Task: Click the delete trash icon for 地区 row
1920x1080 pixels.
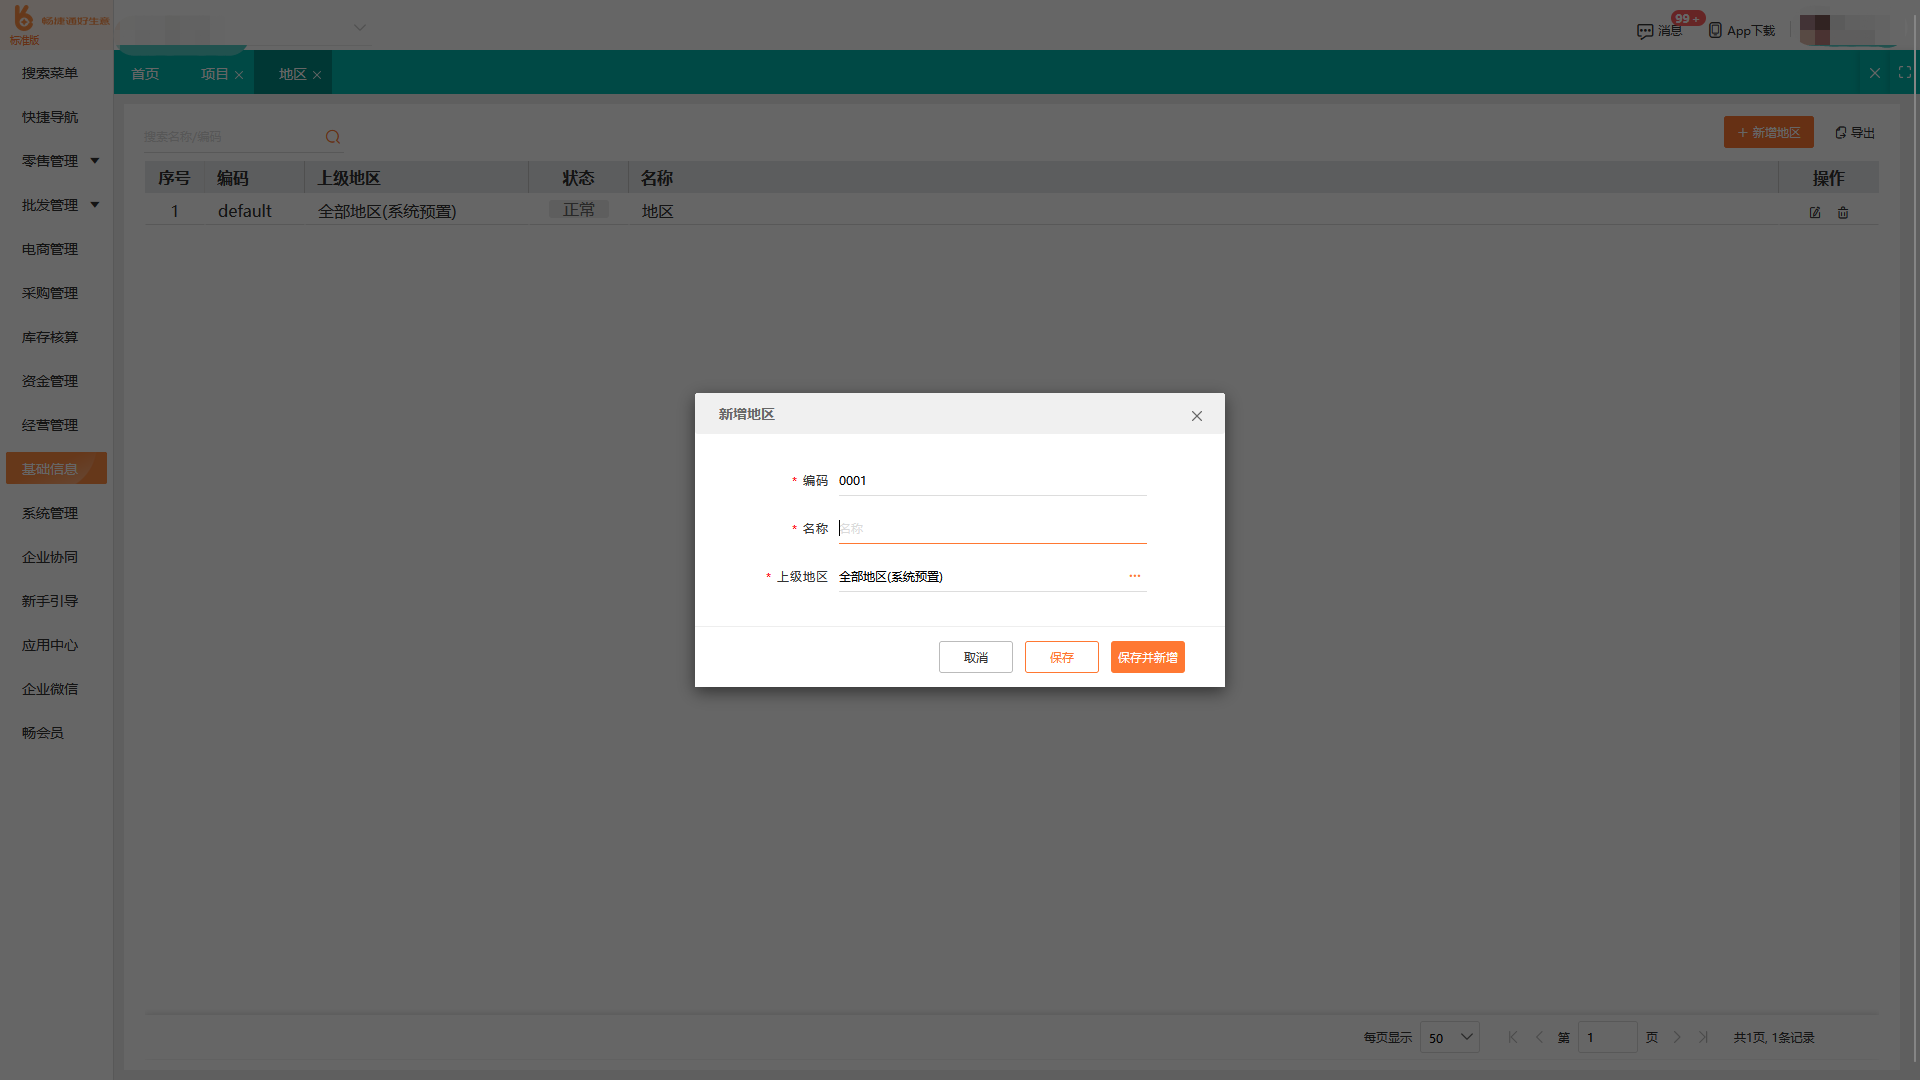Action: (1842, 211)
